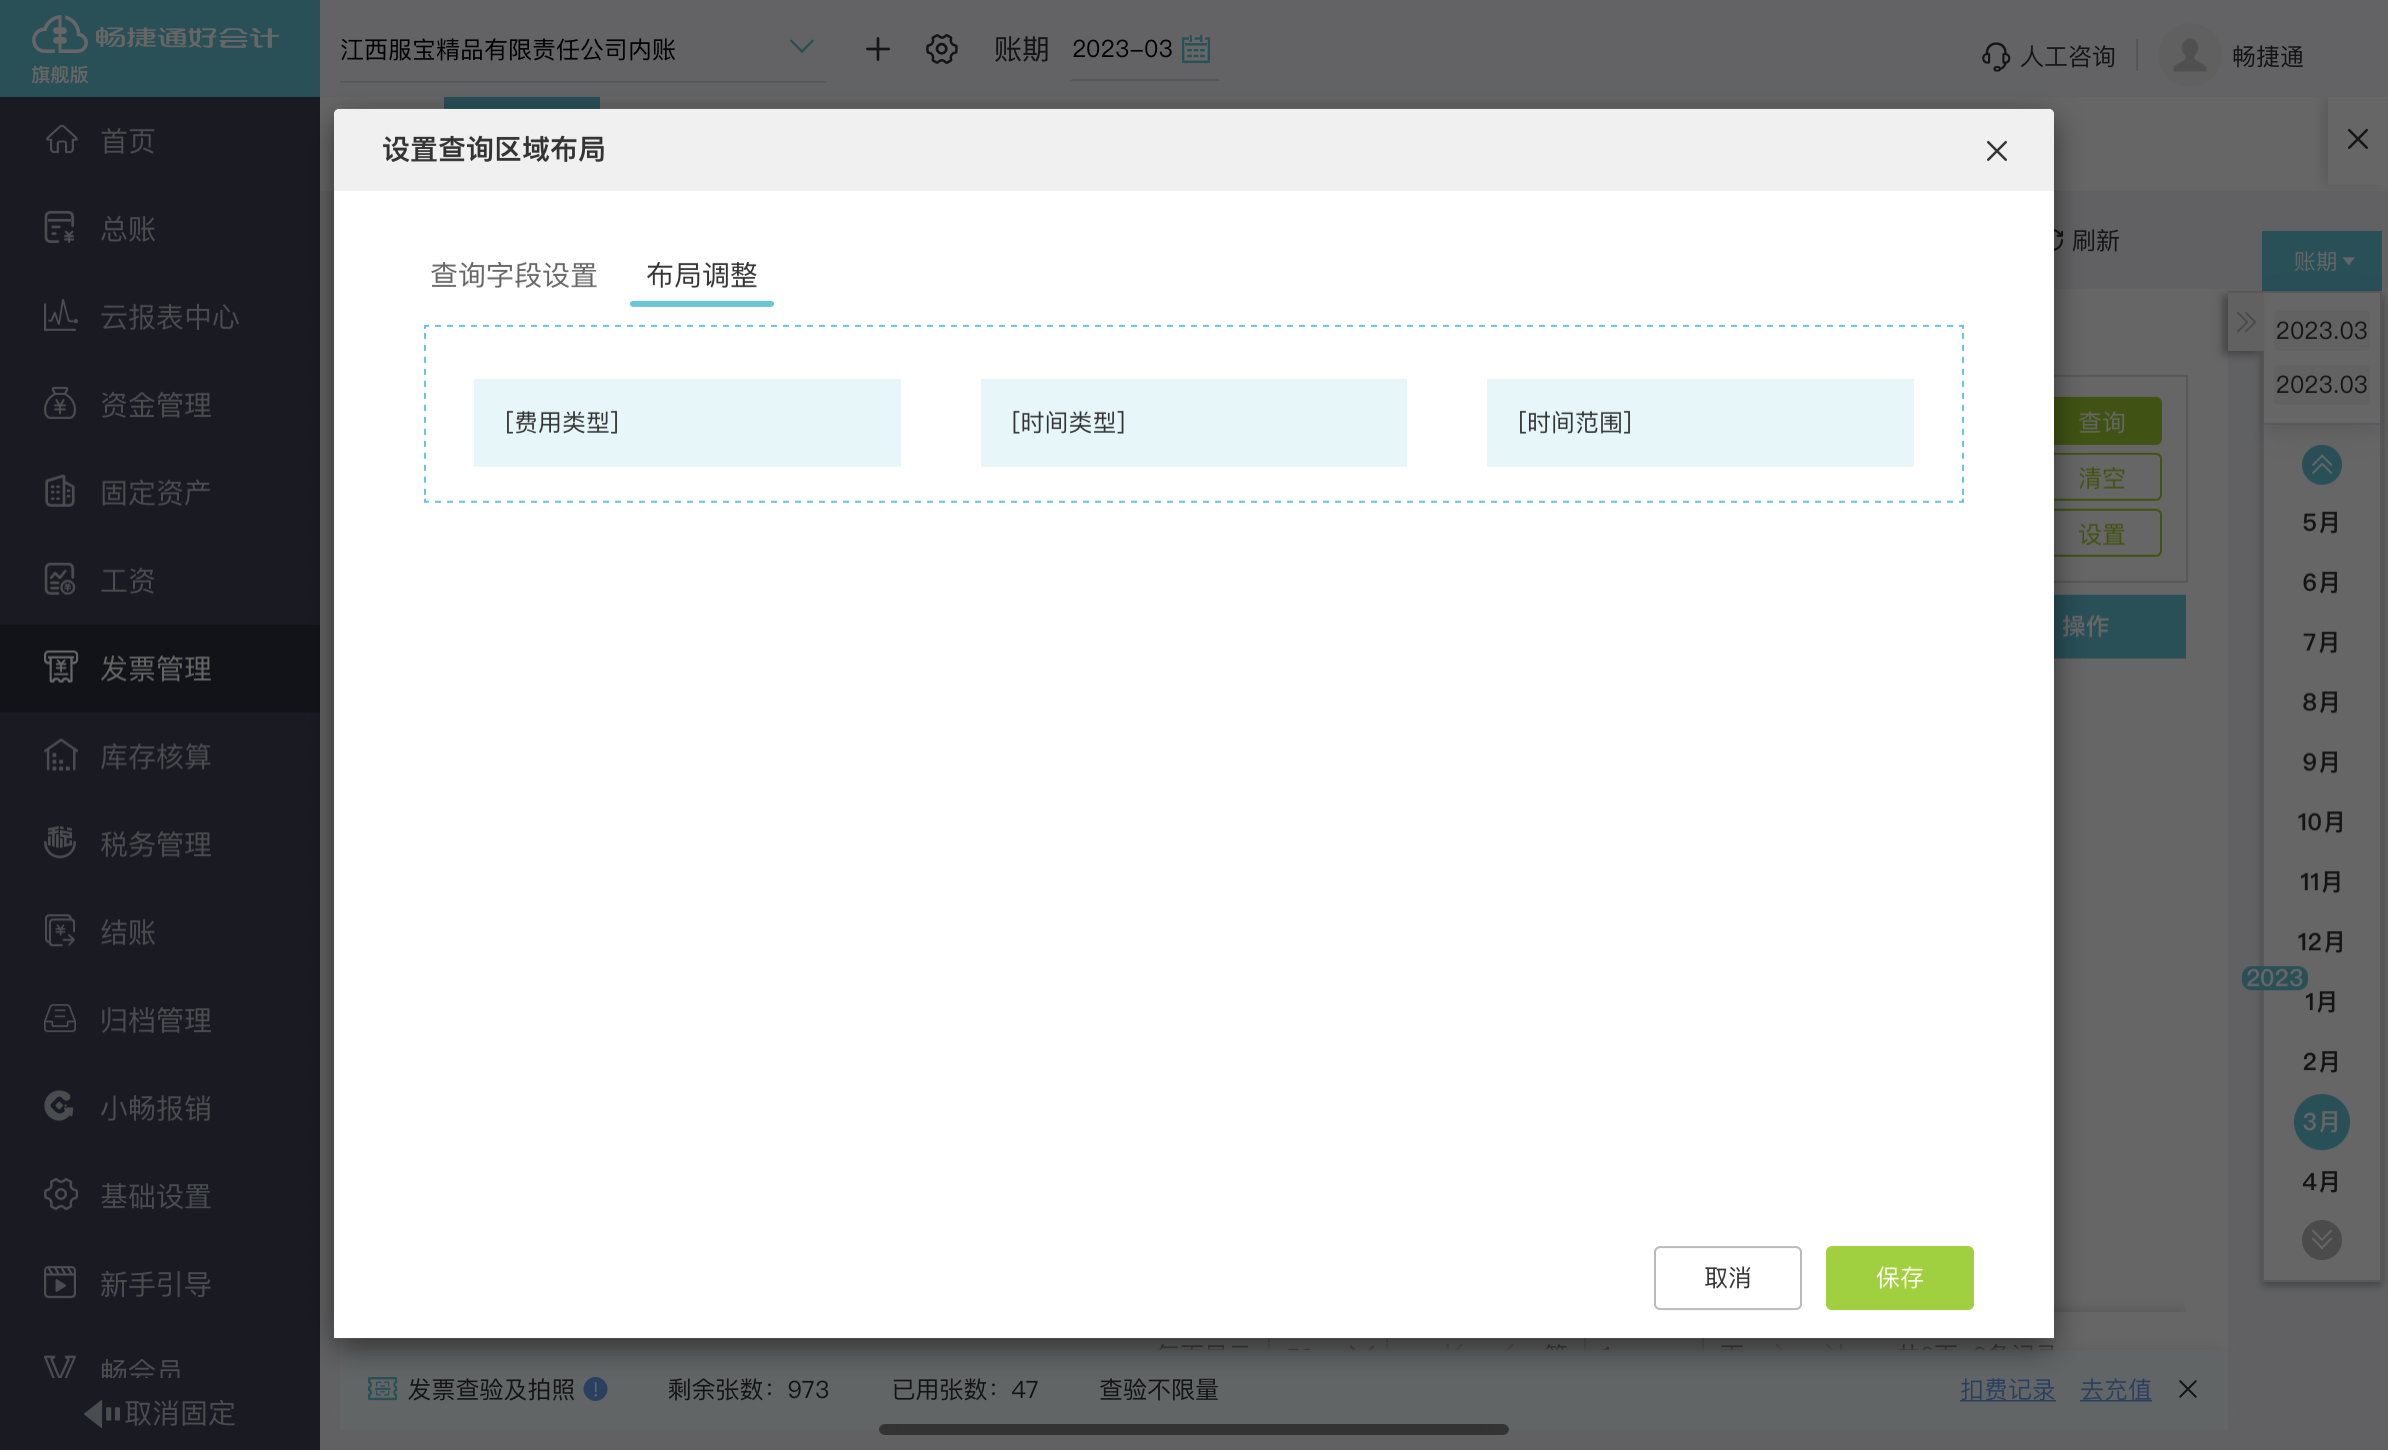Click the settings gear icon in toolbar
The image size is (2388, 1450).
coord(940,48)
